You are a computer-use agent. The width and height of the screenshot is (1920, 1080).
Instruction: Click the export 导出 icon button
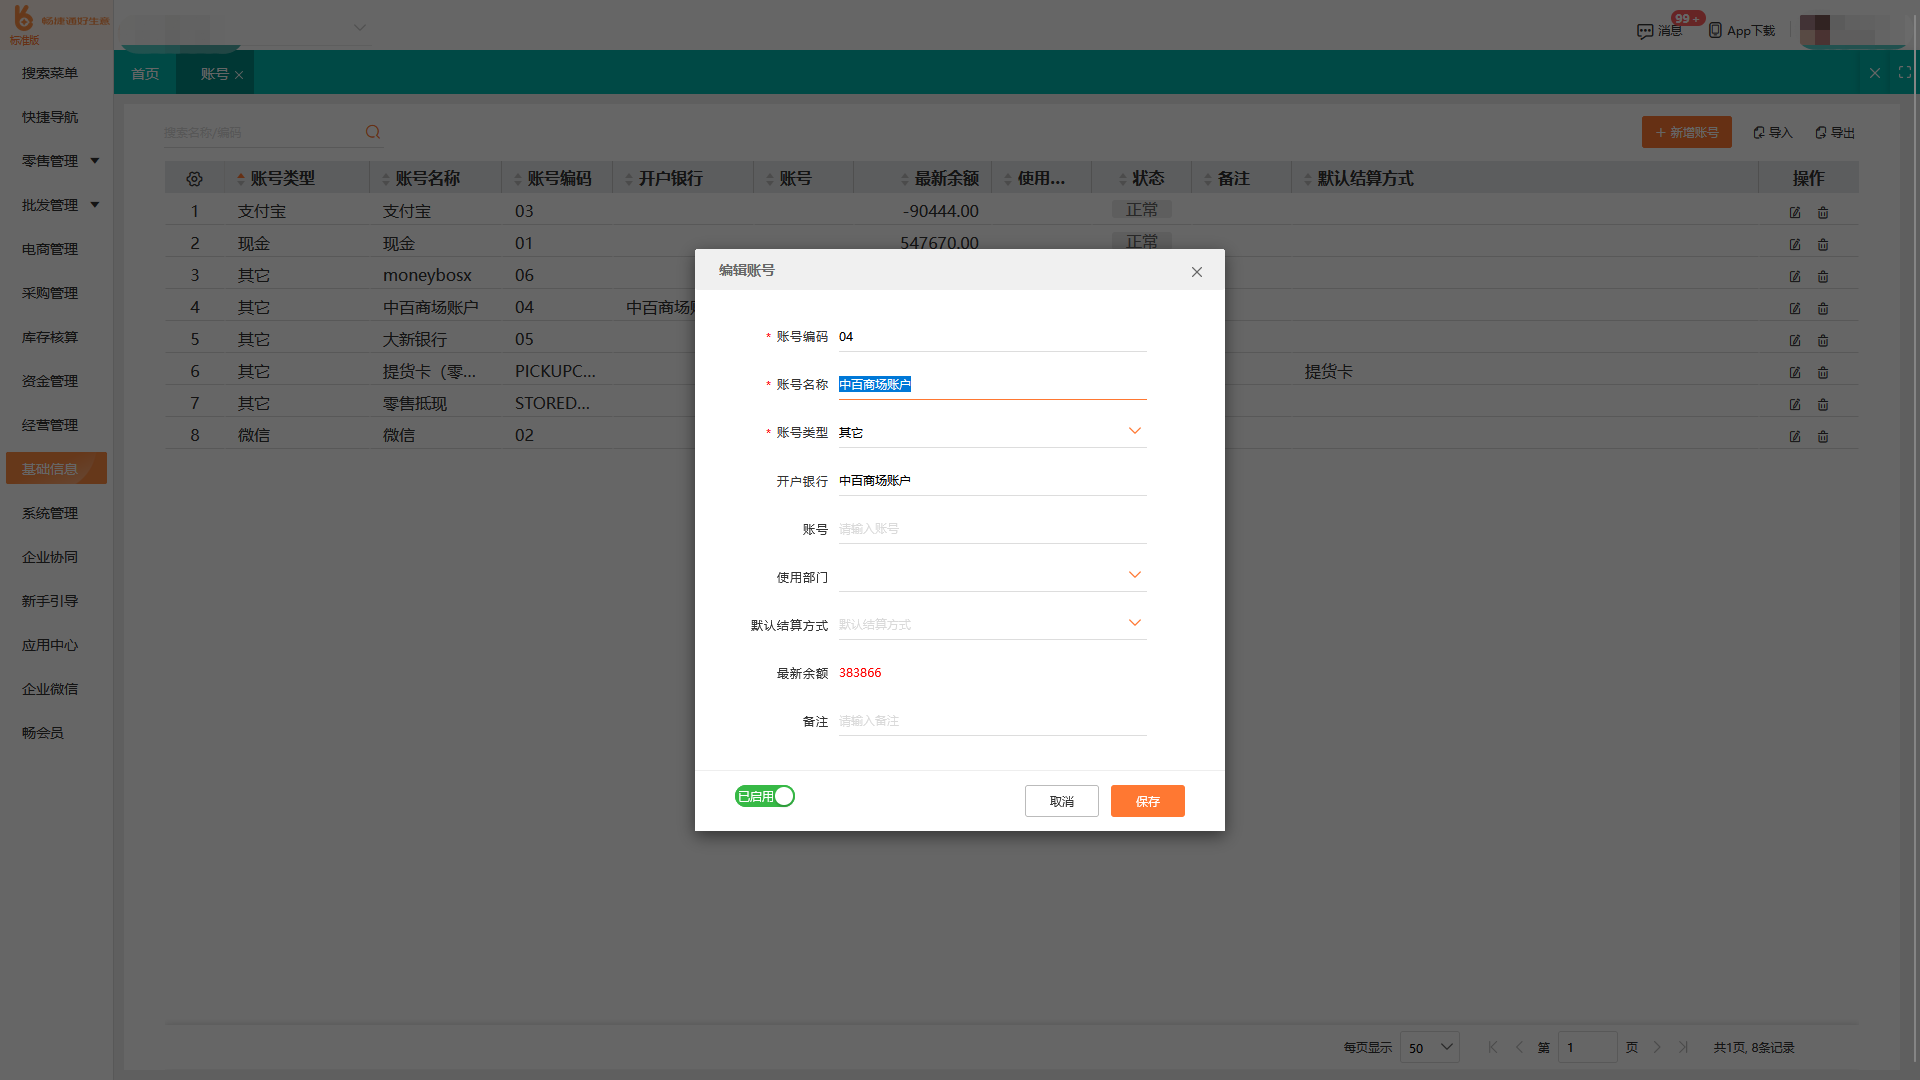coord(1836,131)
